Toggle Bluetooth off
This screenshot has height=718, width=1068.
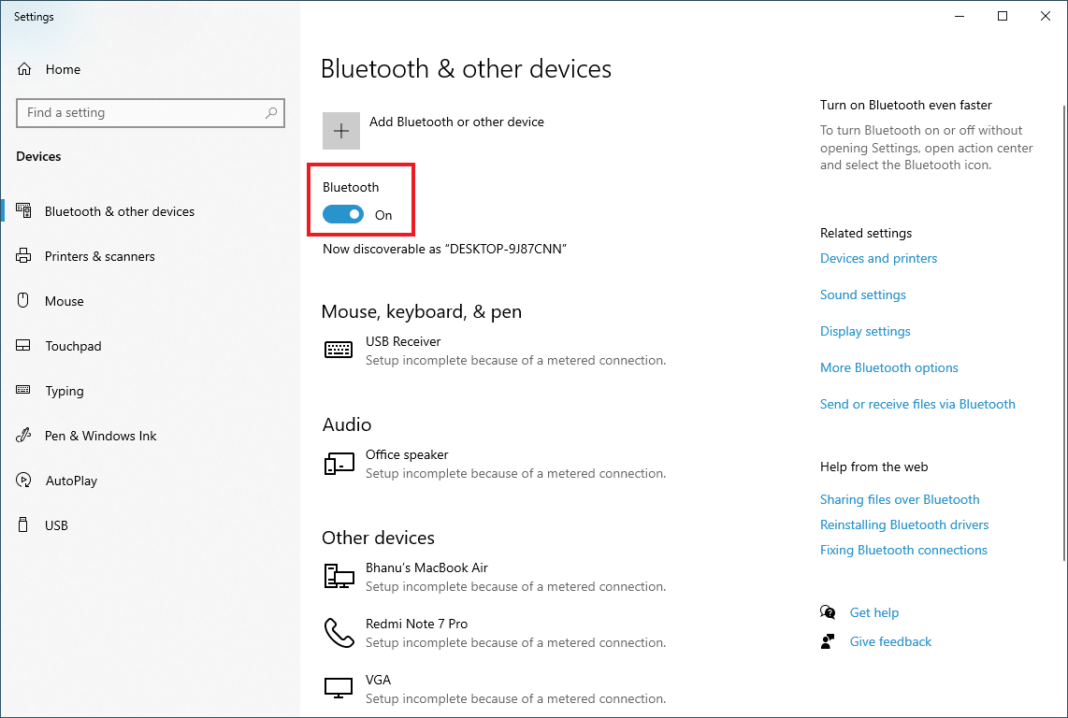(343, 214)
